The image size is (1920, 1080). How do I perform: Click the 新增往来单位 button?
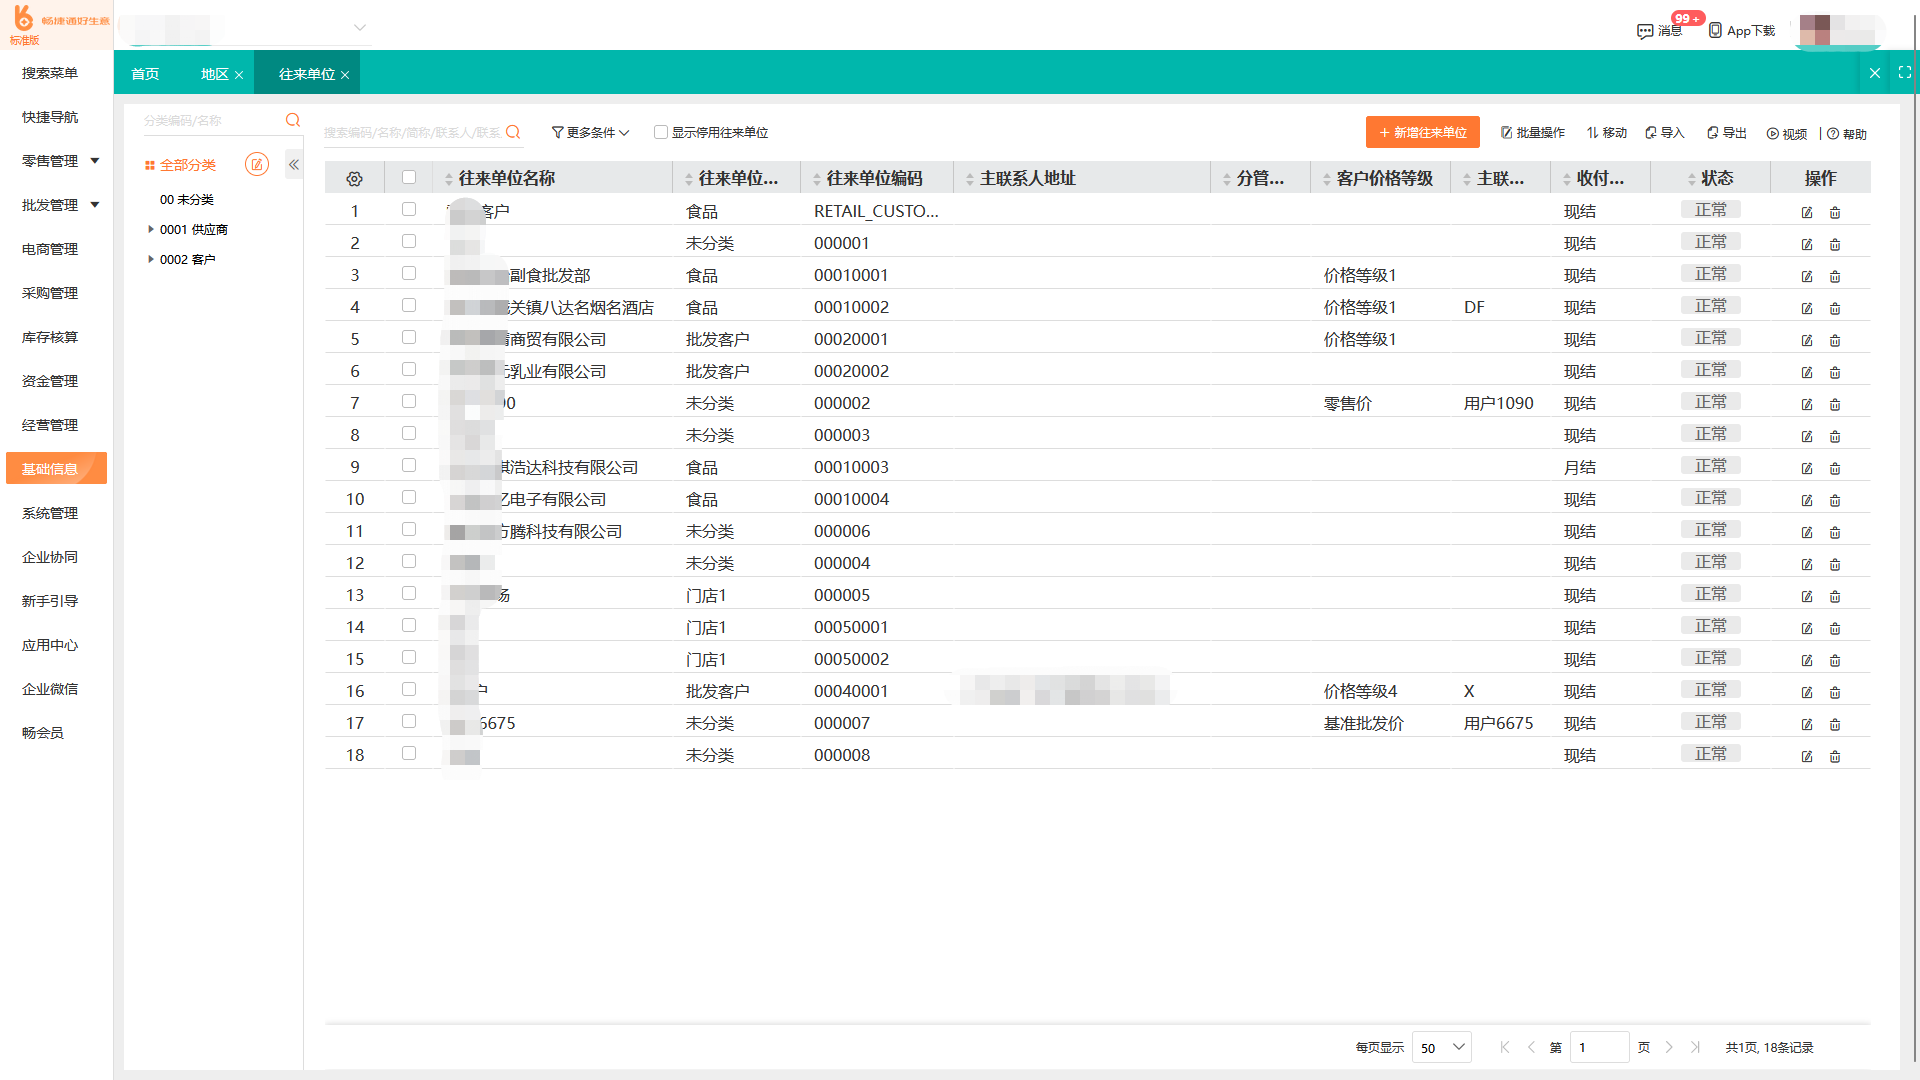(x=1425, y=131)
